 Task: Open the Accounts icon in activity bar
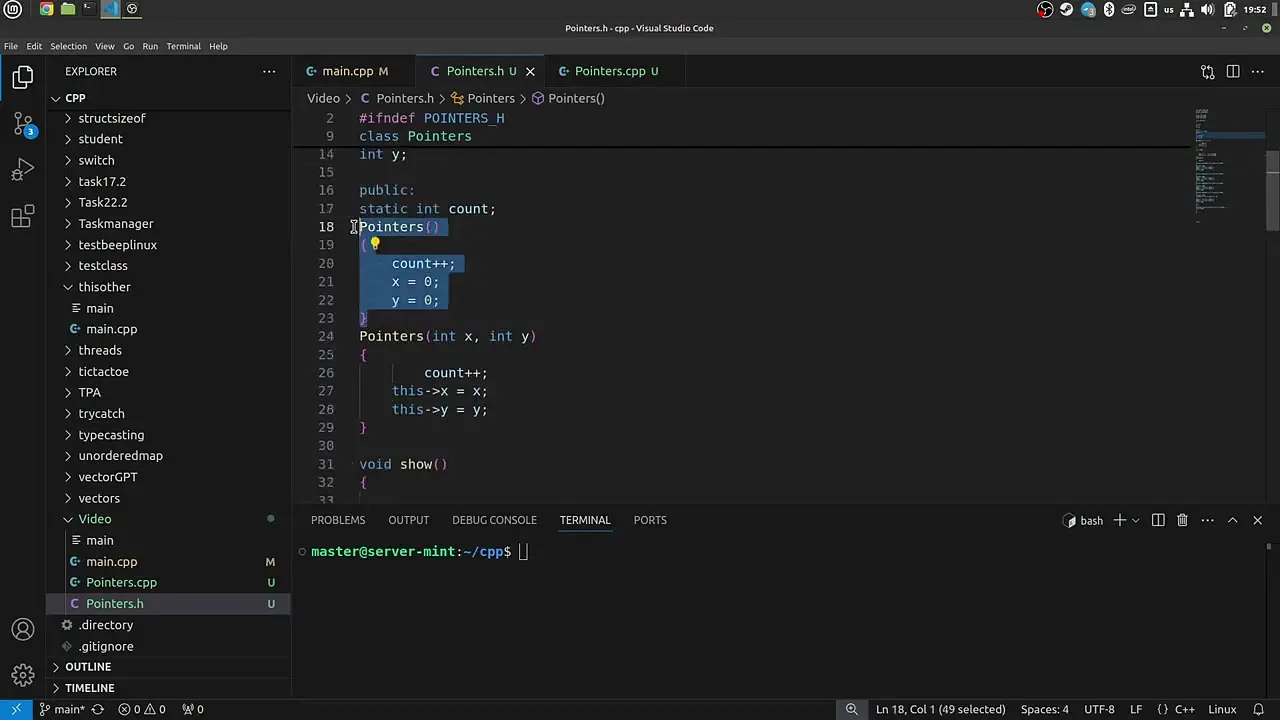click(x=23, y=630)
